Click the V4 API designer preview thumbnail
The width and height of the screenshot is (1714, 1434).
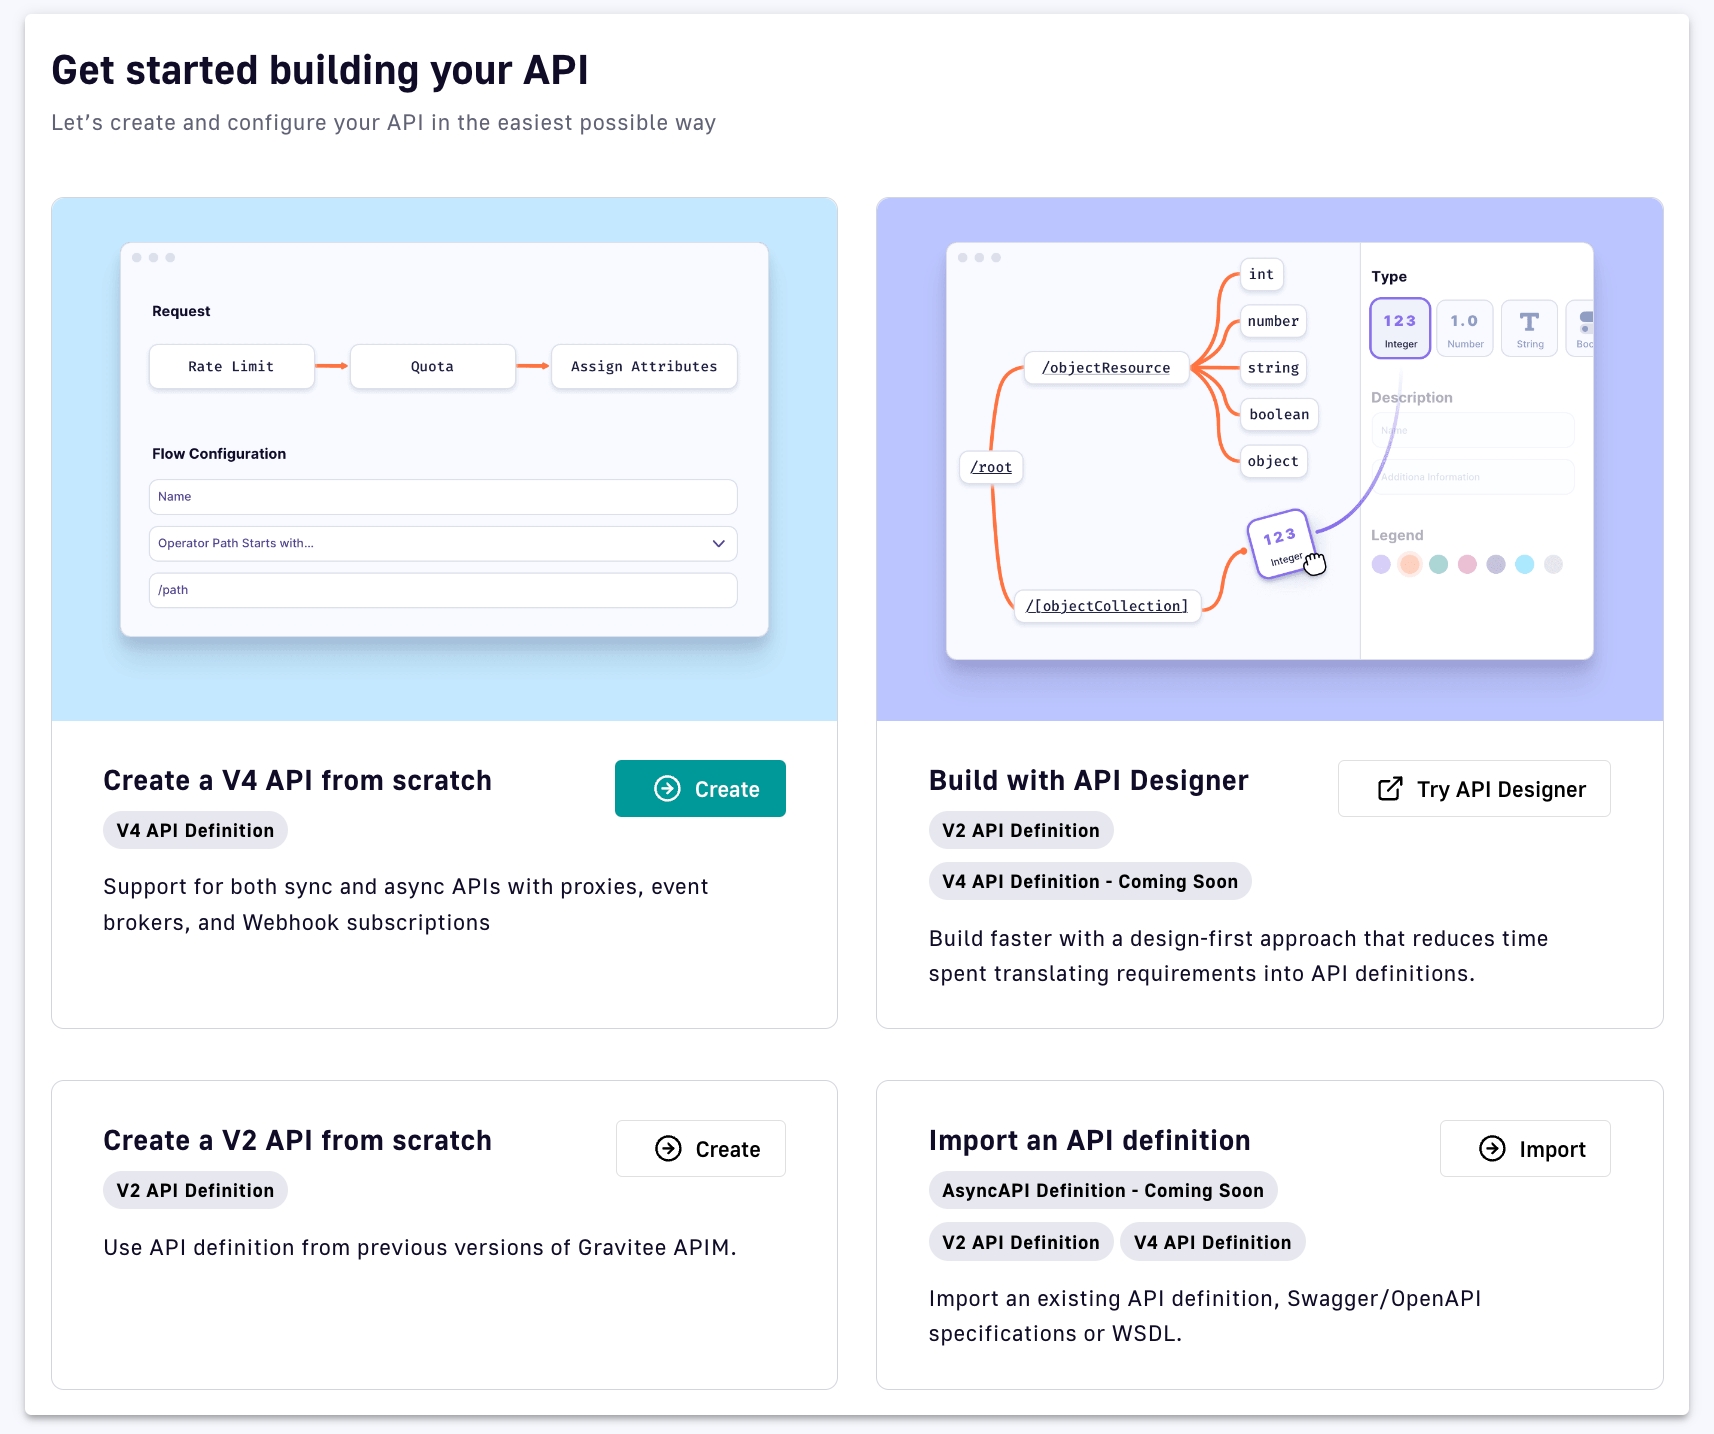point(444,459)
